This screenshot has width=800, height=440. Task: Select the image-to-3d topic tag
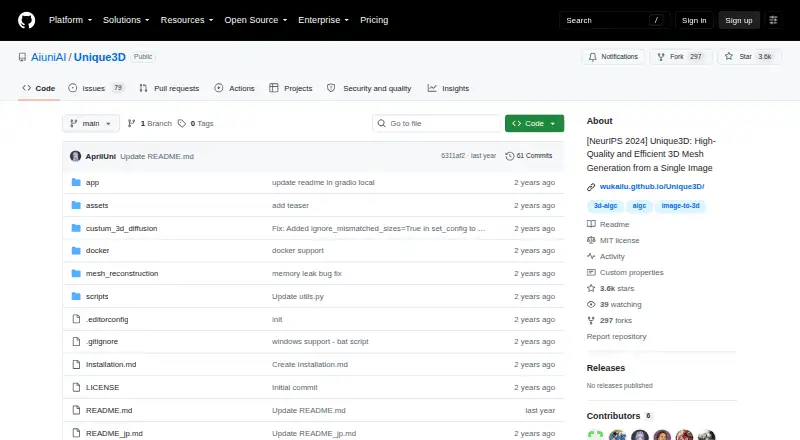680,206
